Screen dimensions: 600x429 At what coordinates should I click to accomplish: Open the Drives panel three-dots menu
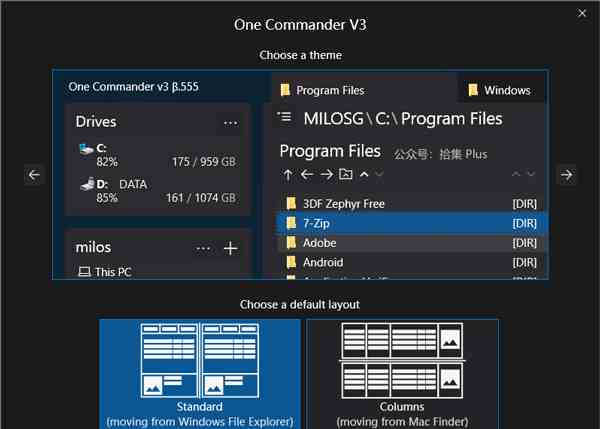tap(231, 122)
